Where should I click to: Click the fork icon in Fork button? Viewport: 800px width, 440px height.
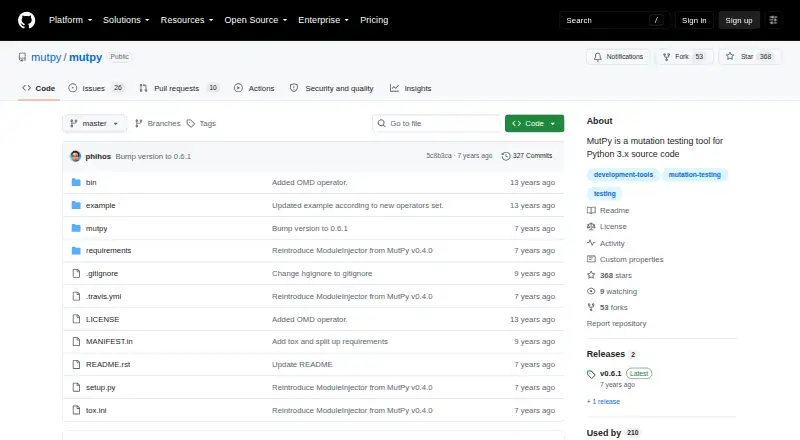(x=666, y=57)
